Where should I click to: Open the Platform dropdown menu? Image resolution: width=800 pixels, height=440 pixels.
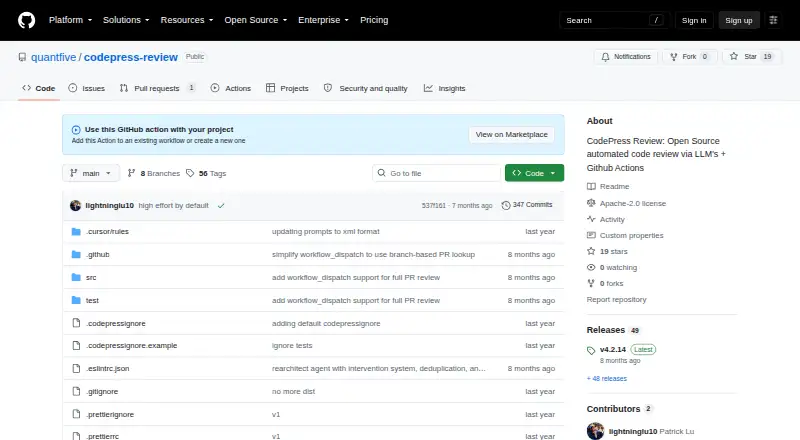point(70,20)
